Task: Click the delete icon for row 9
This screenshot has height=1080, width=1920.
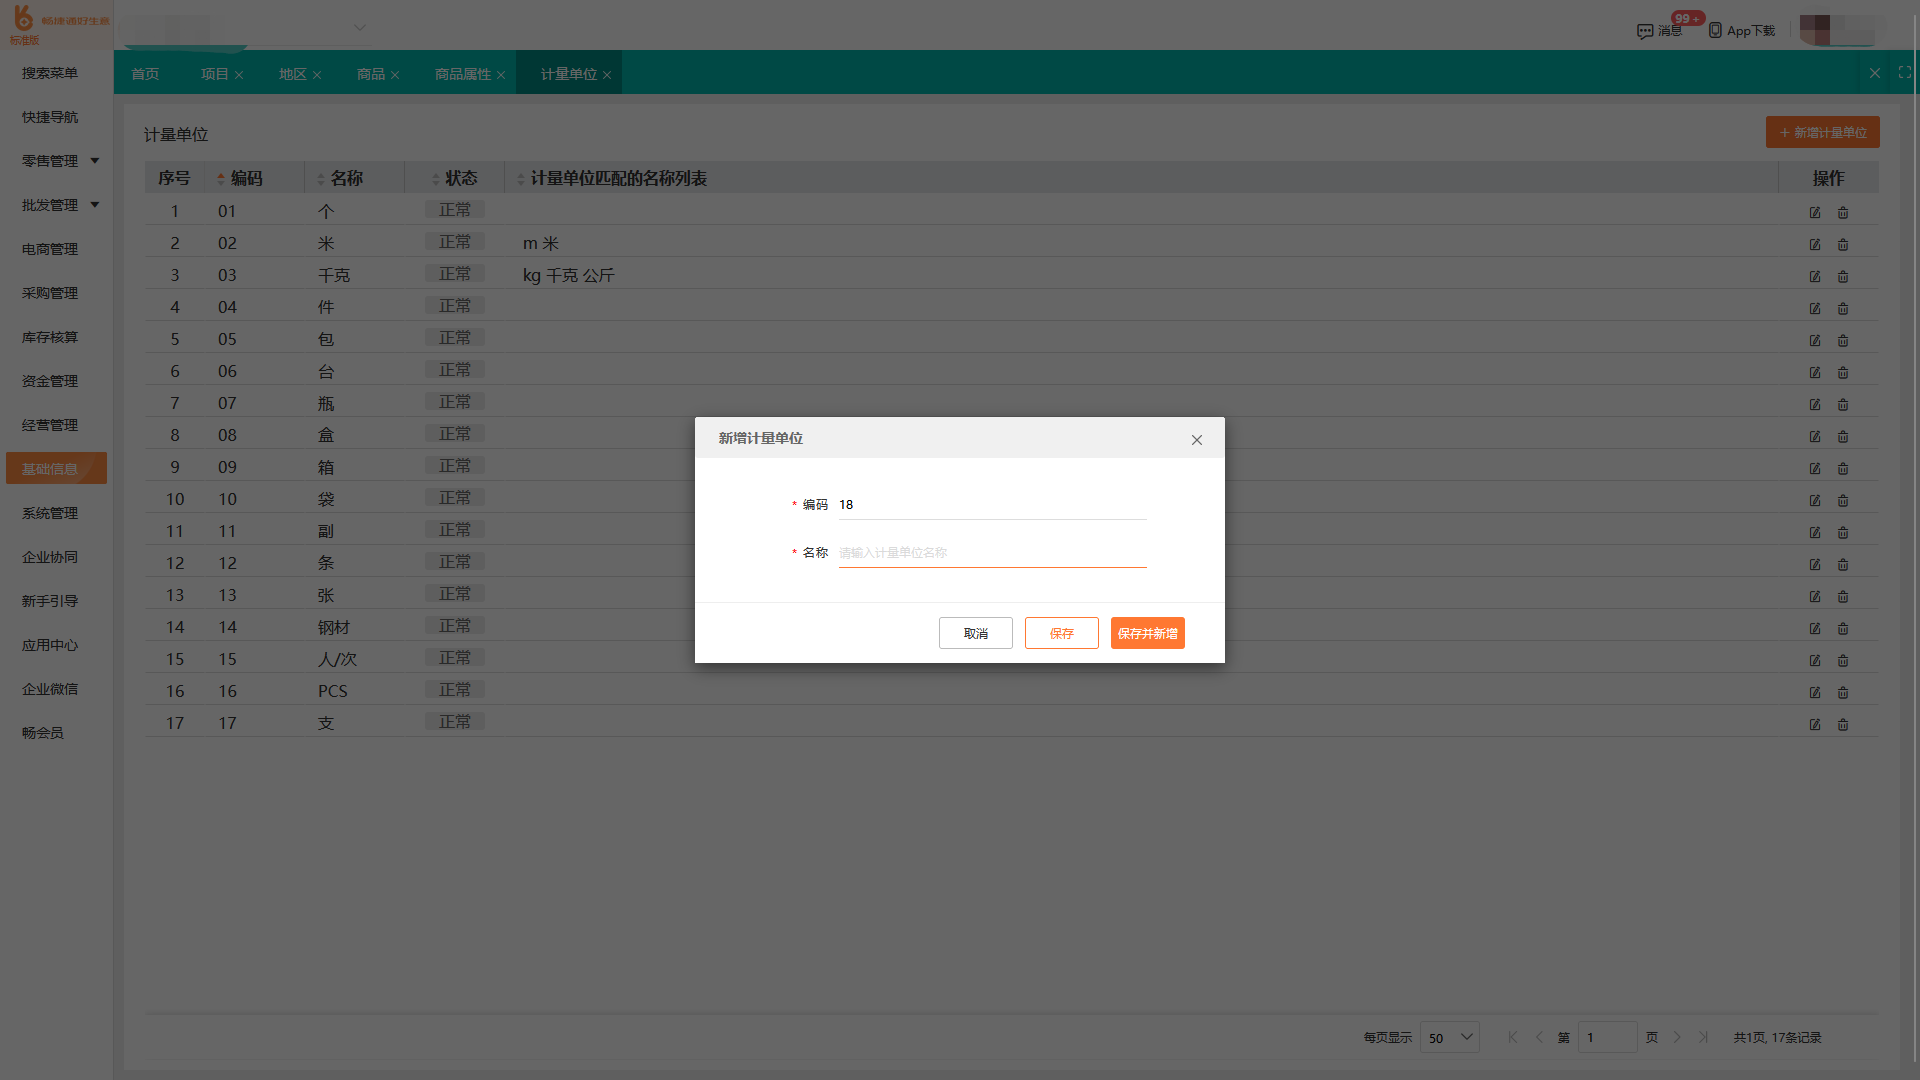Action: (x=1842, y=467)
